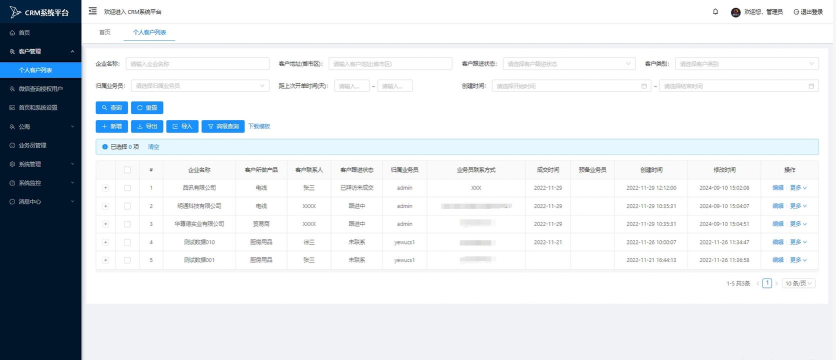Open the 创建时间 end date picker
The image size is (836, 360).
pyautogui.click(x=739, y=86)
